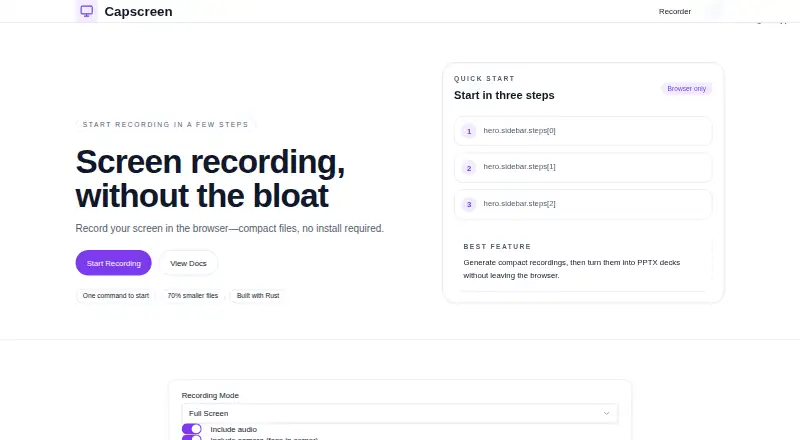Select the 'Built with Rust' tag
Image resolution: width=800 pixels, height=440 pixels.
258,296
